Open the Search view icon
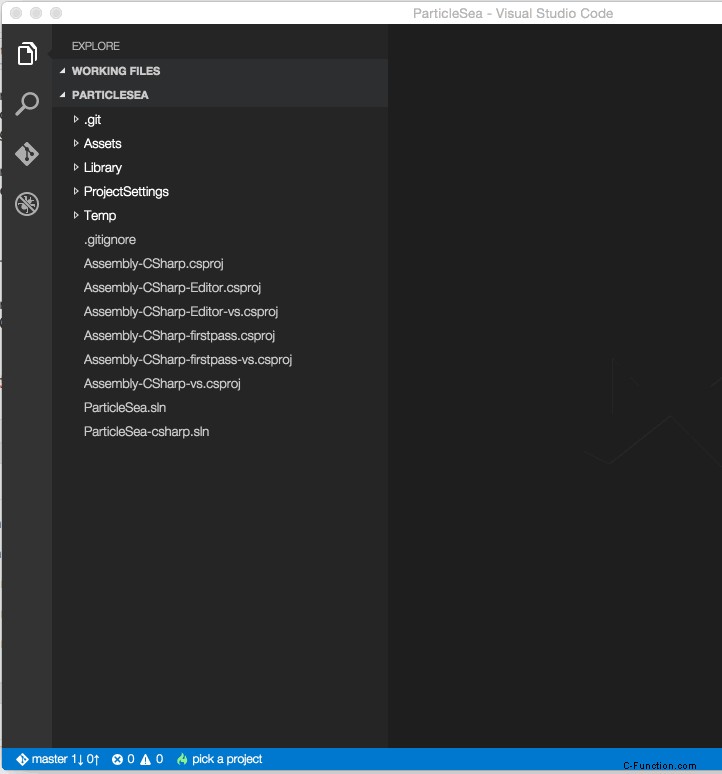This screenshot has width=722, height=774. click(x=27, y=104)
